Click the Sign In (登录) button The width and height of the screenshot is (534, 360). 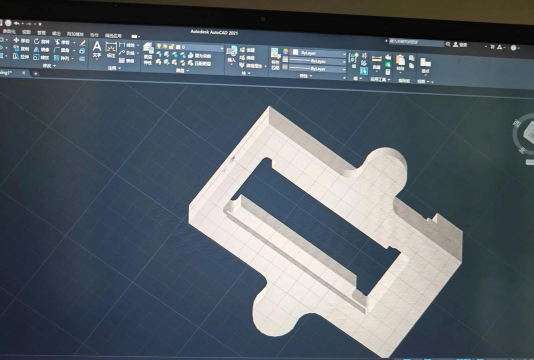point(460,45)
